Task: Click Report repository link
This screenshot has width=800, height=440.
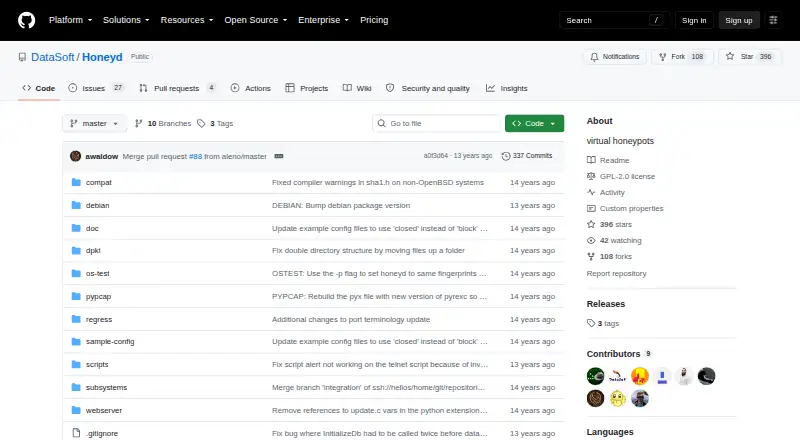Action: [616, 274]
